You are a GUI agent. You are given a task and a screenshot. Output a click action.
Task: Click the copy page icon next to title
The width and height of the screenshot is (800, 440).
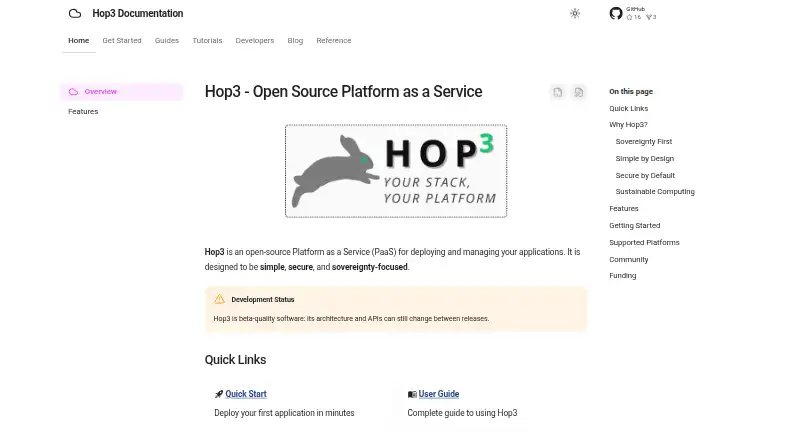coord(558,92)
